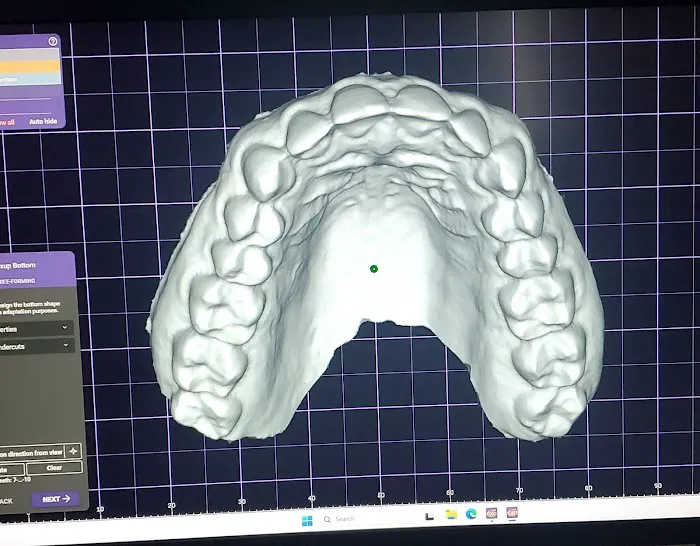The width and height of the screenshot is (700, 546).
Task: Click the help question mark icon
Action: click(x=53, y=41)
